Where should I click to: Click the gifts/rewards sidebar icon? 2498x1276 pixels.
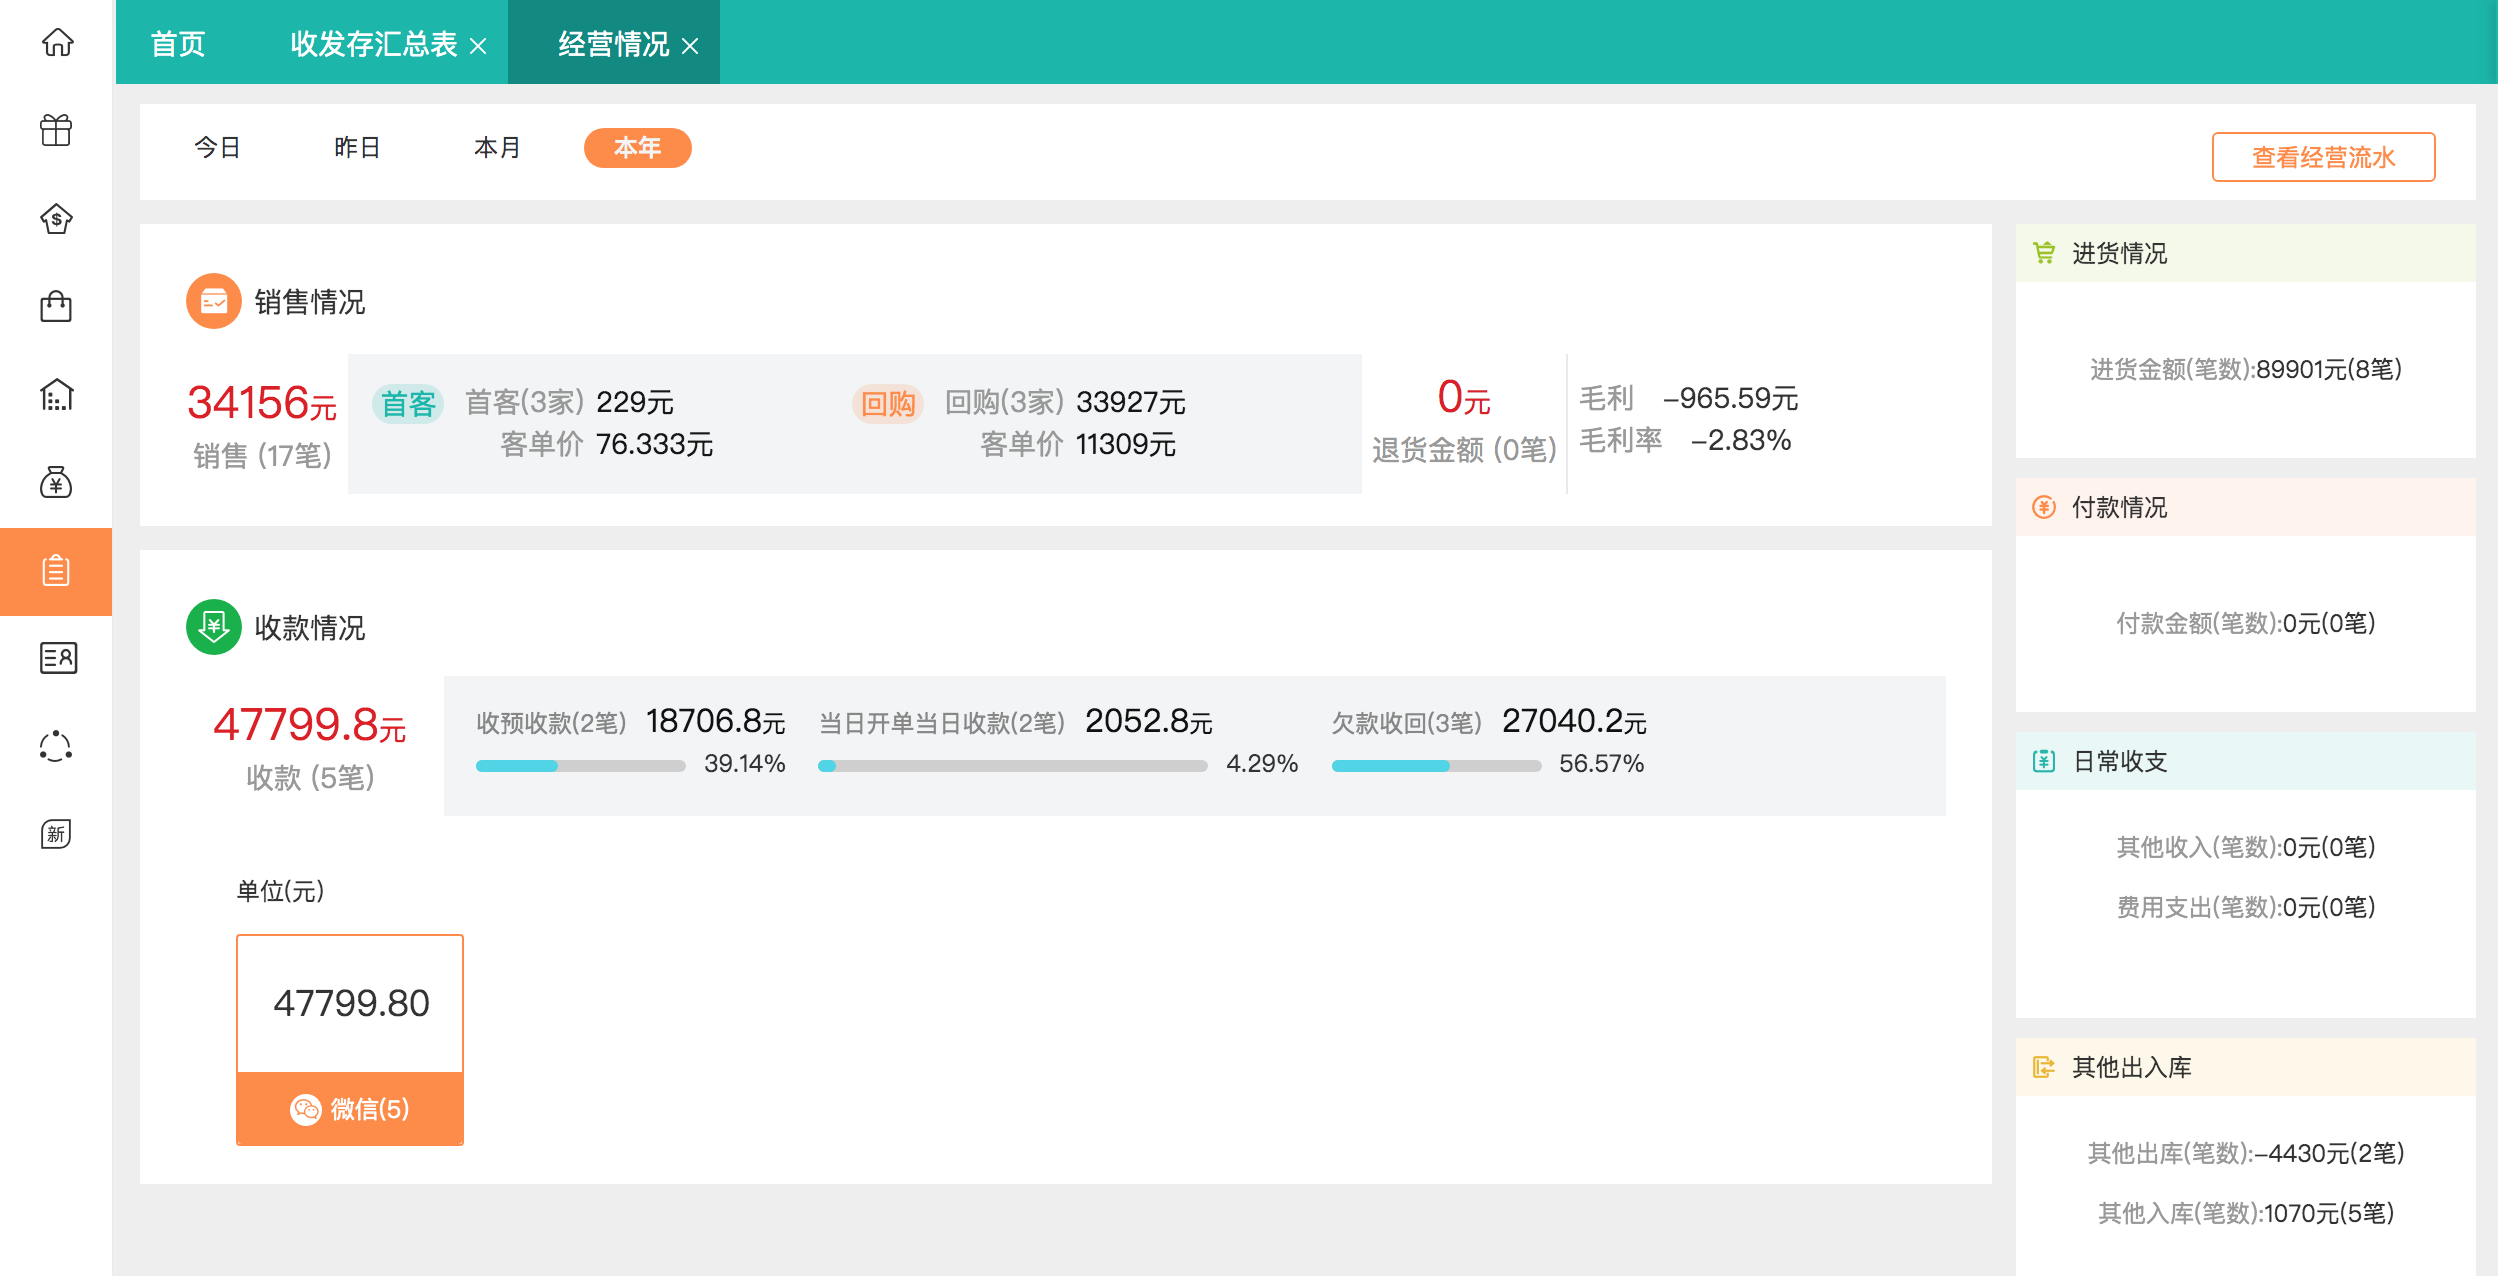coord(55,130)
